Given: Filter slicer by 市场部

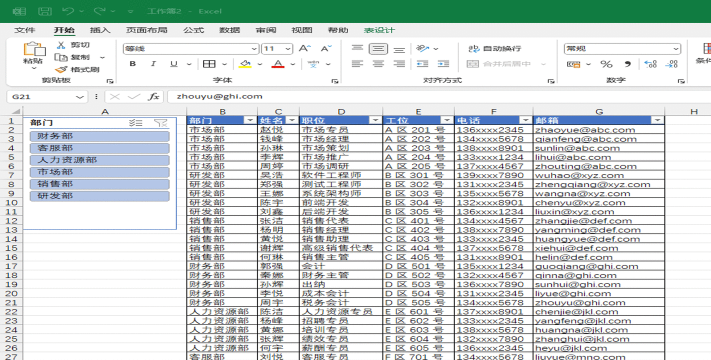Looking at the screenshot, I should tap(99, 172).
